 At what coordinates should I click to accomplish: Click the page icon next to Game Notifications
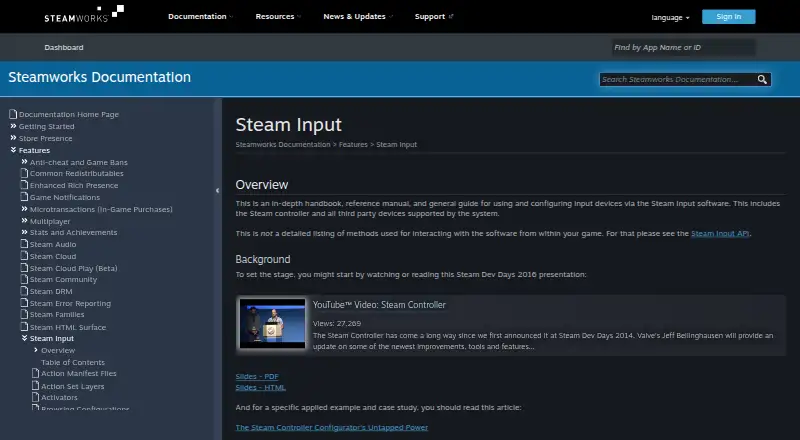pos(24,197)
